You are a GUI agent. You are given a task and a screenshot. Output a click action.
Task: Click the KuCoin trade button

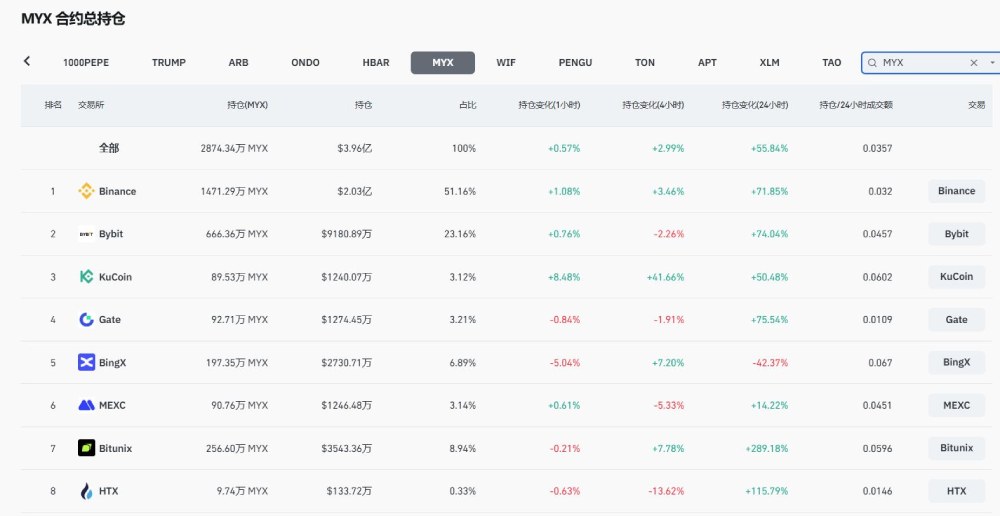956,277
